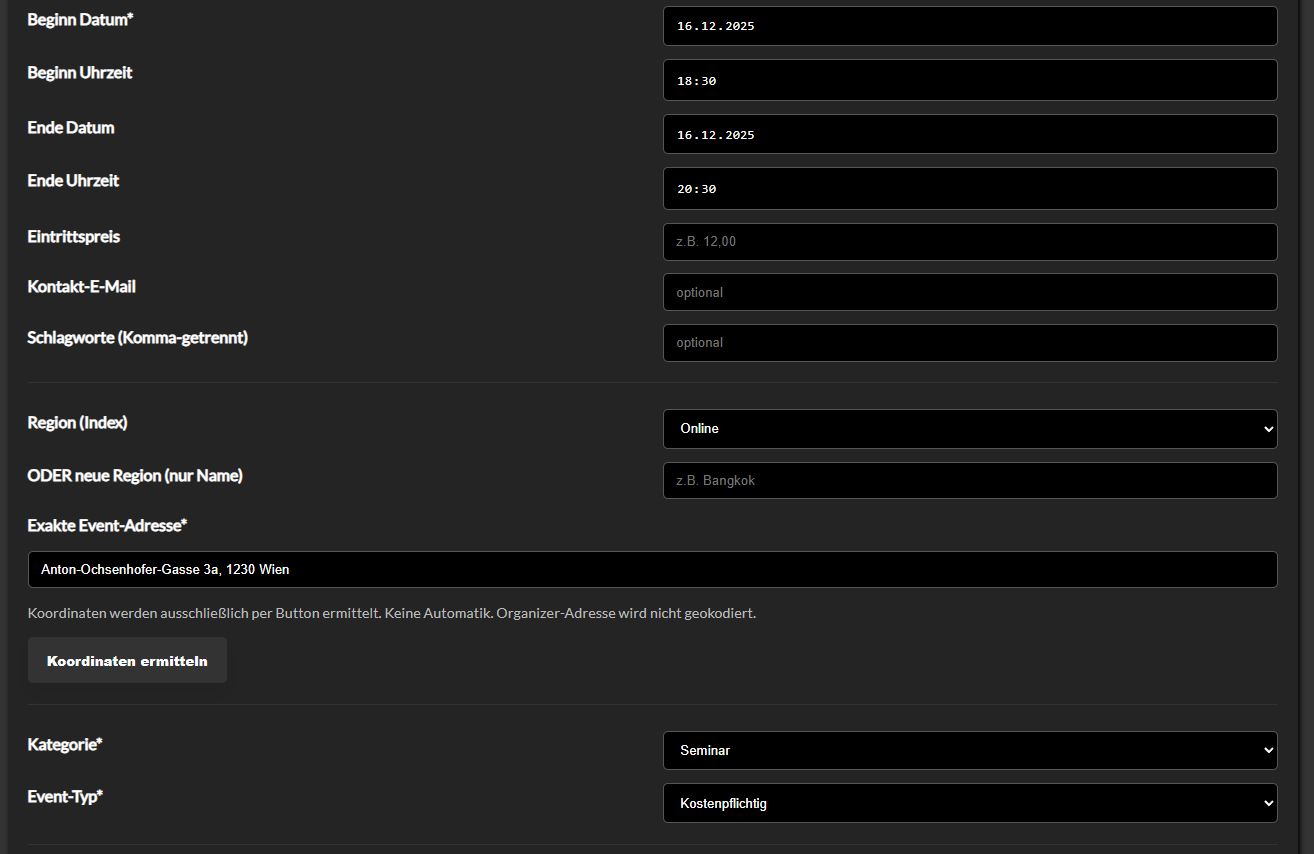Screen dimensions: 1314x854
Task: Click the neue Region name input
Action: (969, 480)
